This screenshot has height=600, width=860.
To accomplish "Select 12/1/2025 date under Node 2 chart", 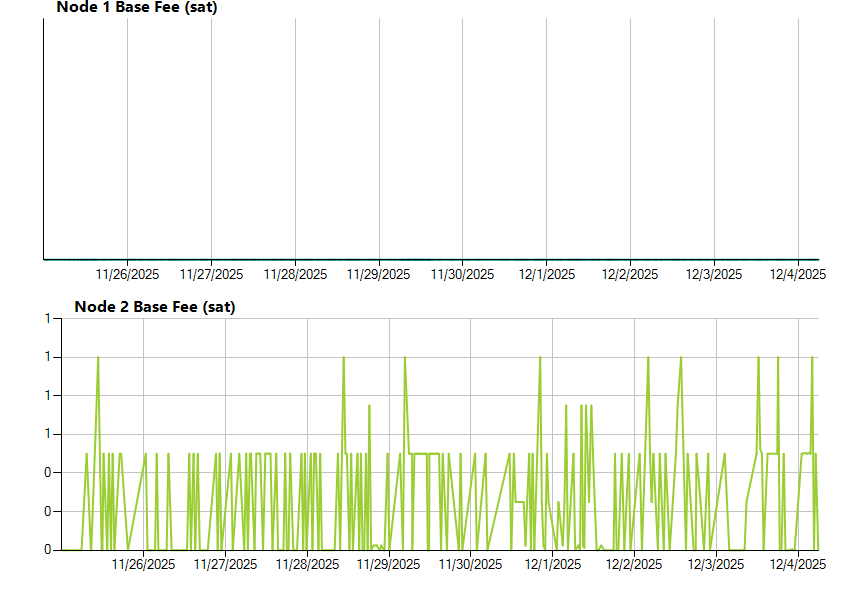I will tap(552, 564).
